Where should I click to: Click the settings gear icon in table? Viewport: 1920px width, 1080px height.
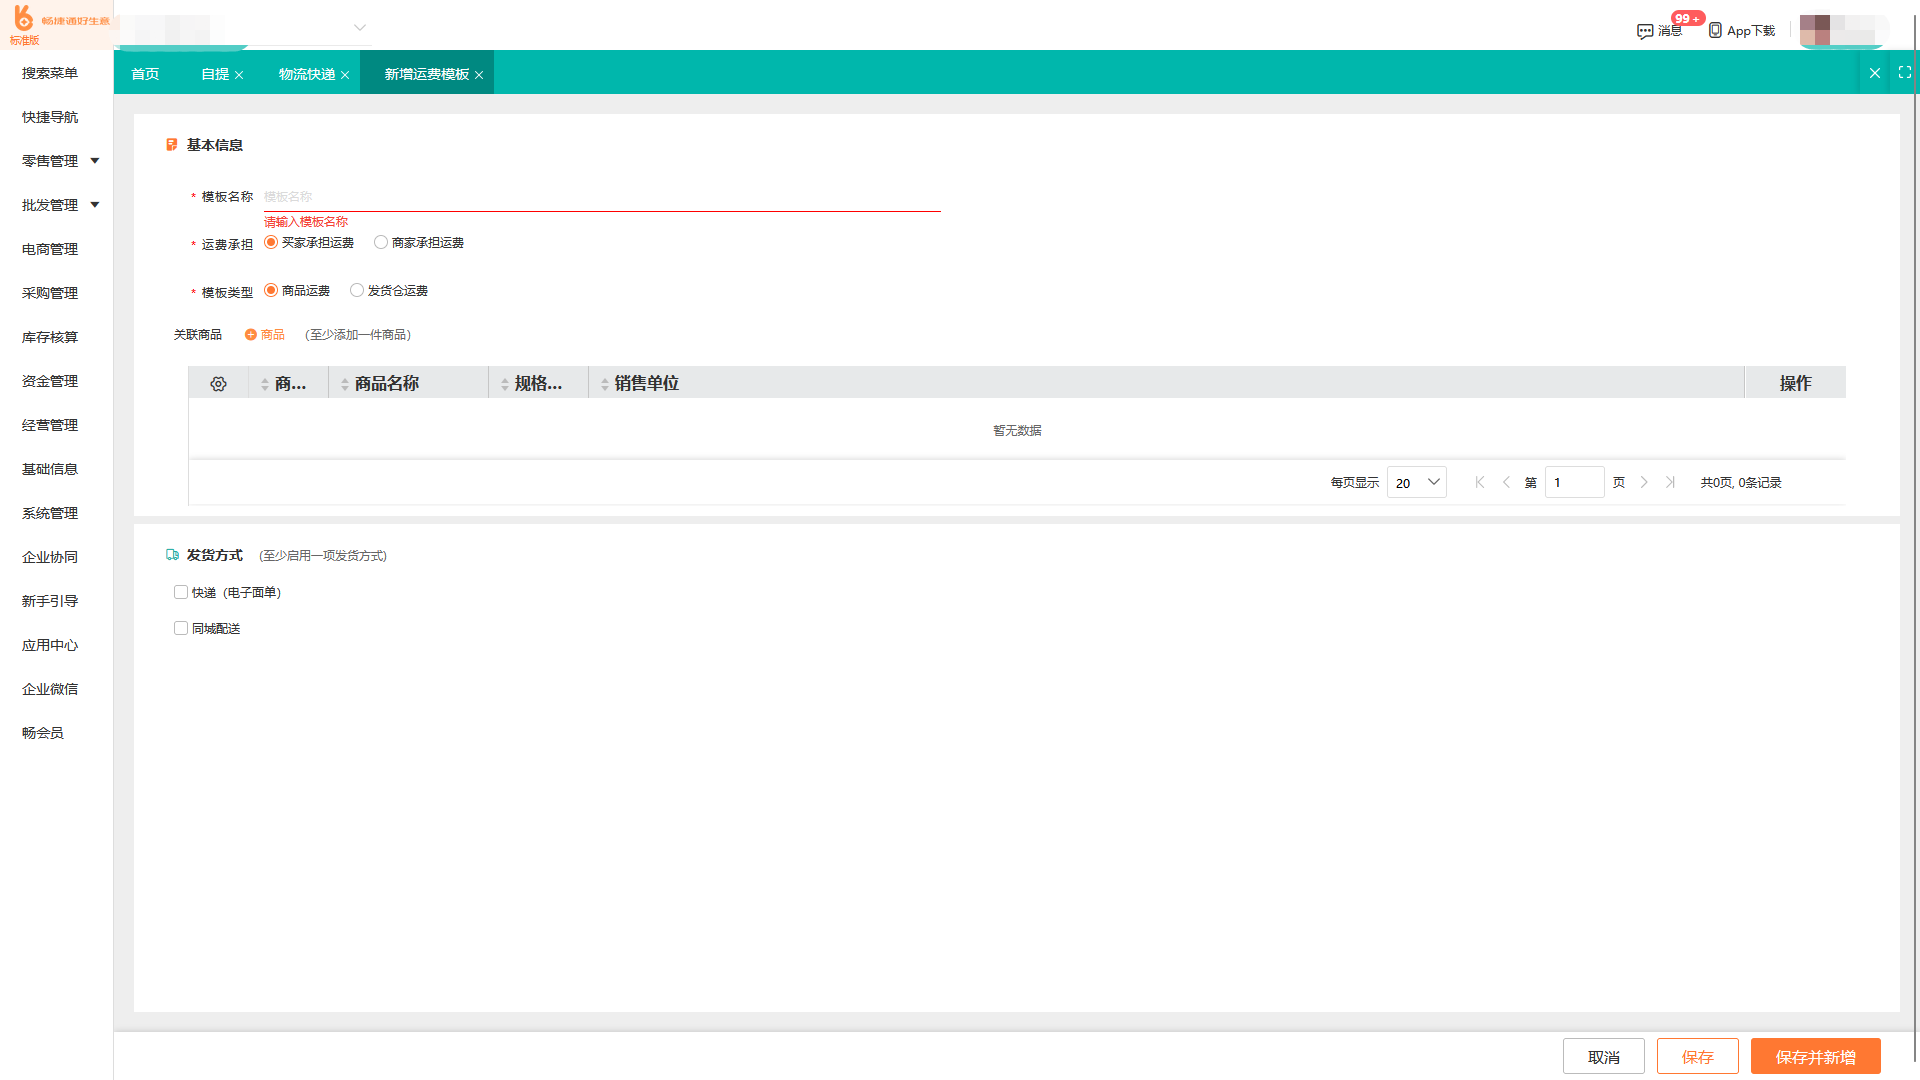pos(218,384)
